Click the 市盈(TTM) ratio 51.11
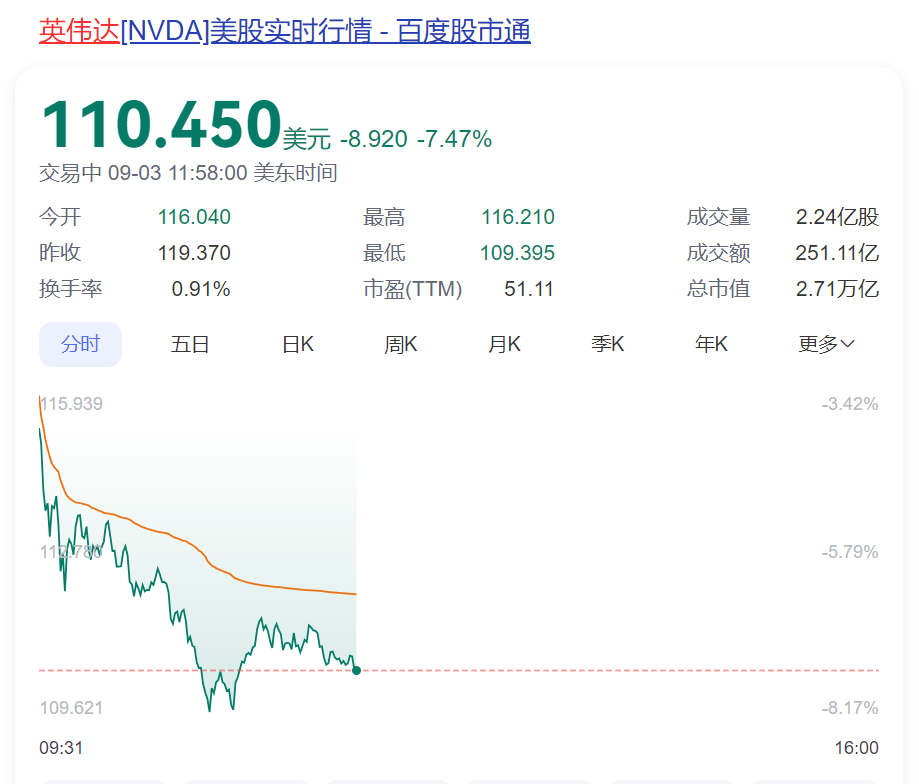 pos(527,288)
